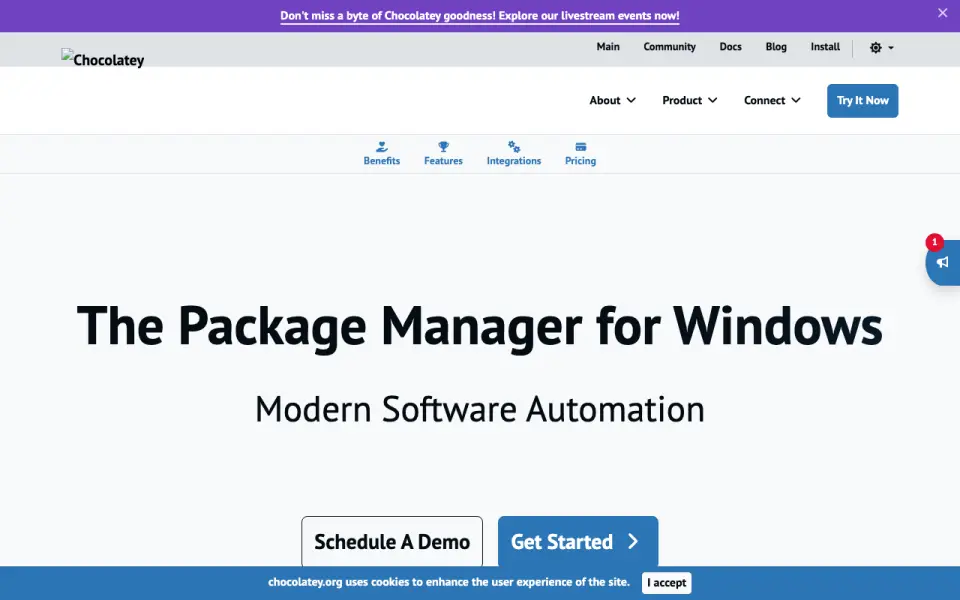Jump to Integrations gears icon
960x600 pixels.
tap(514, 147)
